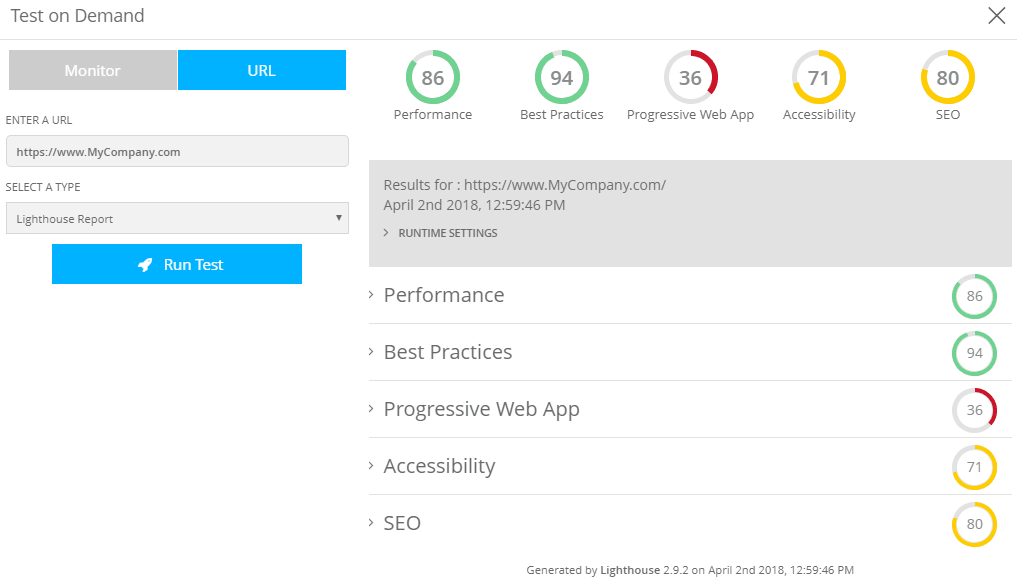Click the Performance score gauge showing 86
1017x583 pixels.
432,76
